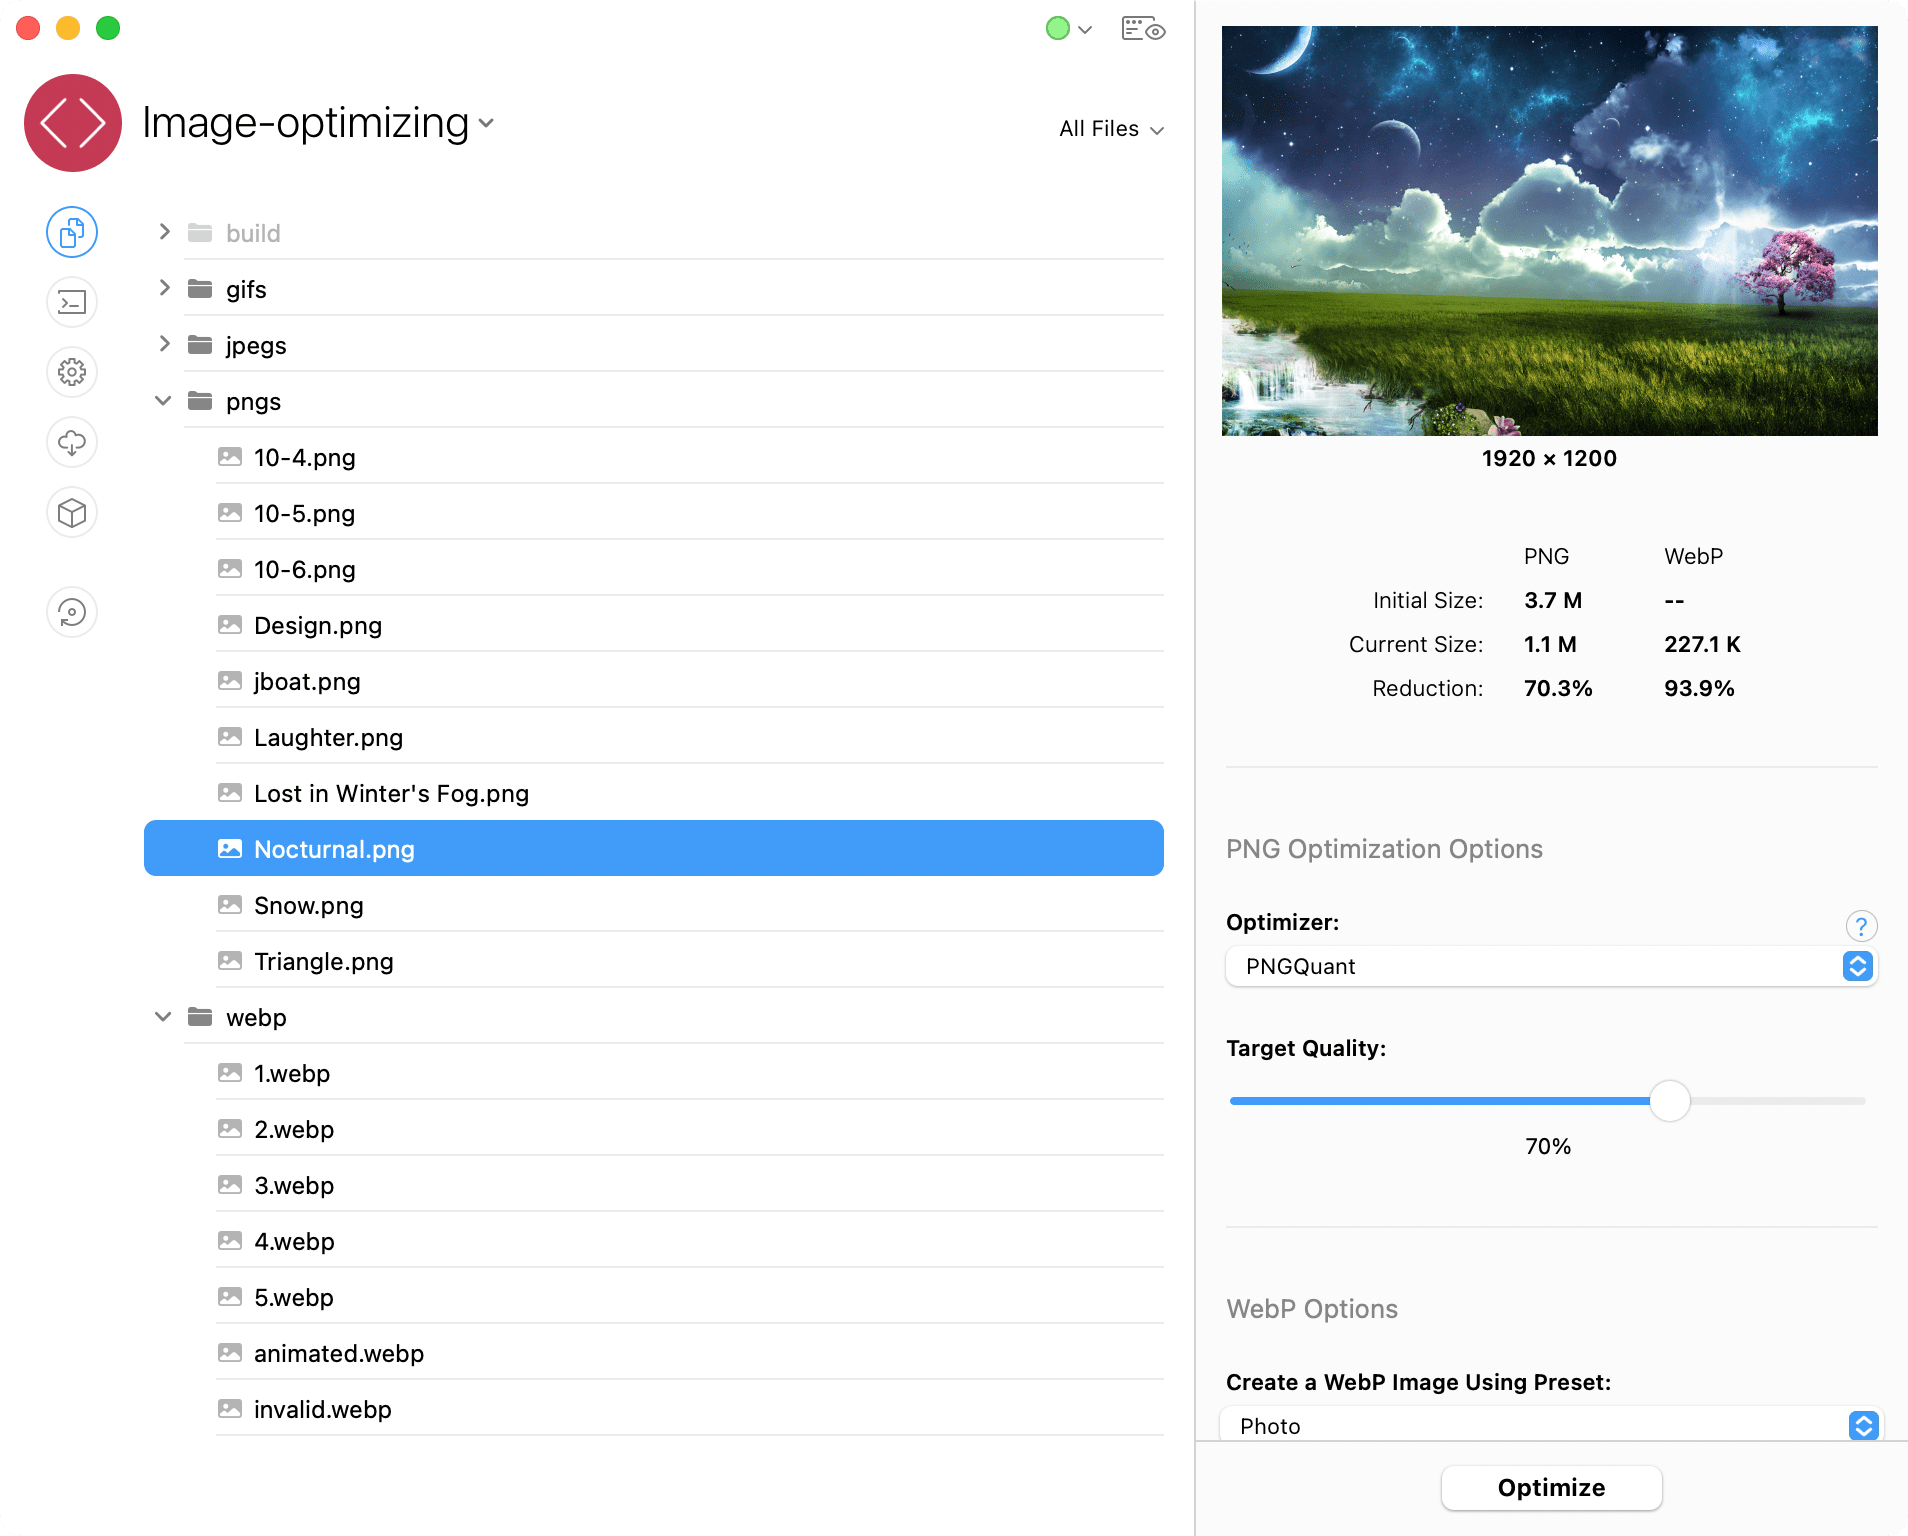Viewport: 1908px width, 1536px height.
Task: Open the packages panel via the box icon
Action: (71, 511)
